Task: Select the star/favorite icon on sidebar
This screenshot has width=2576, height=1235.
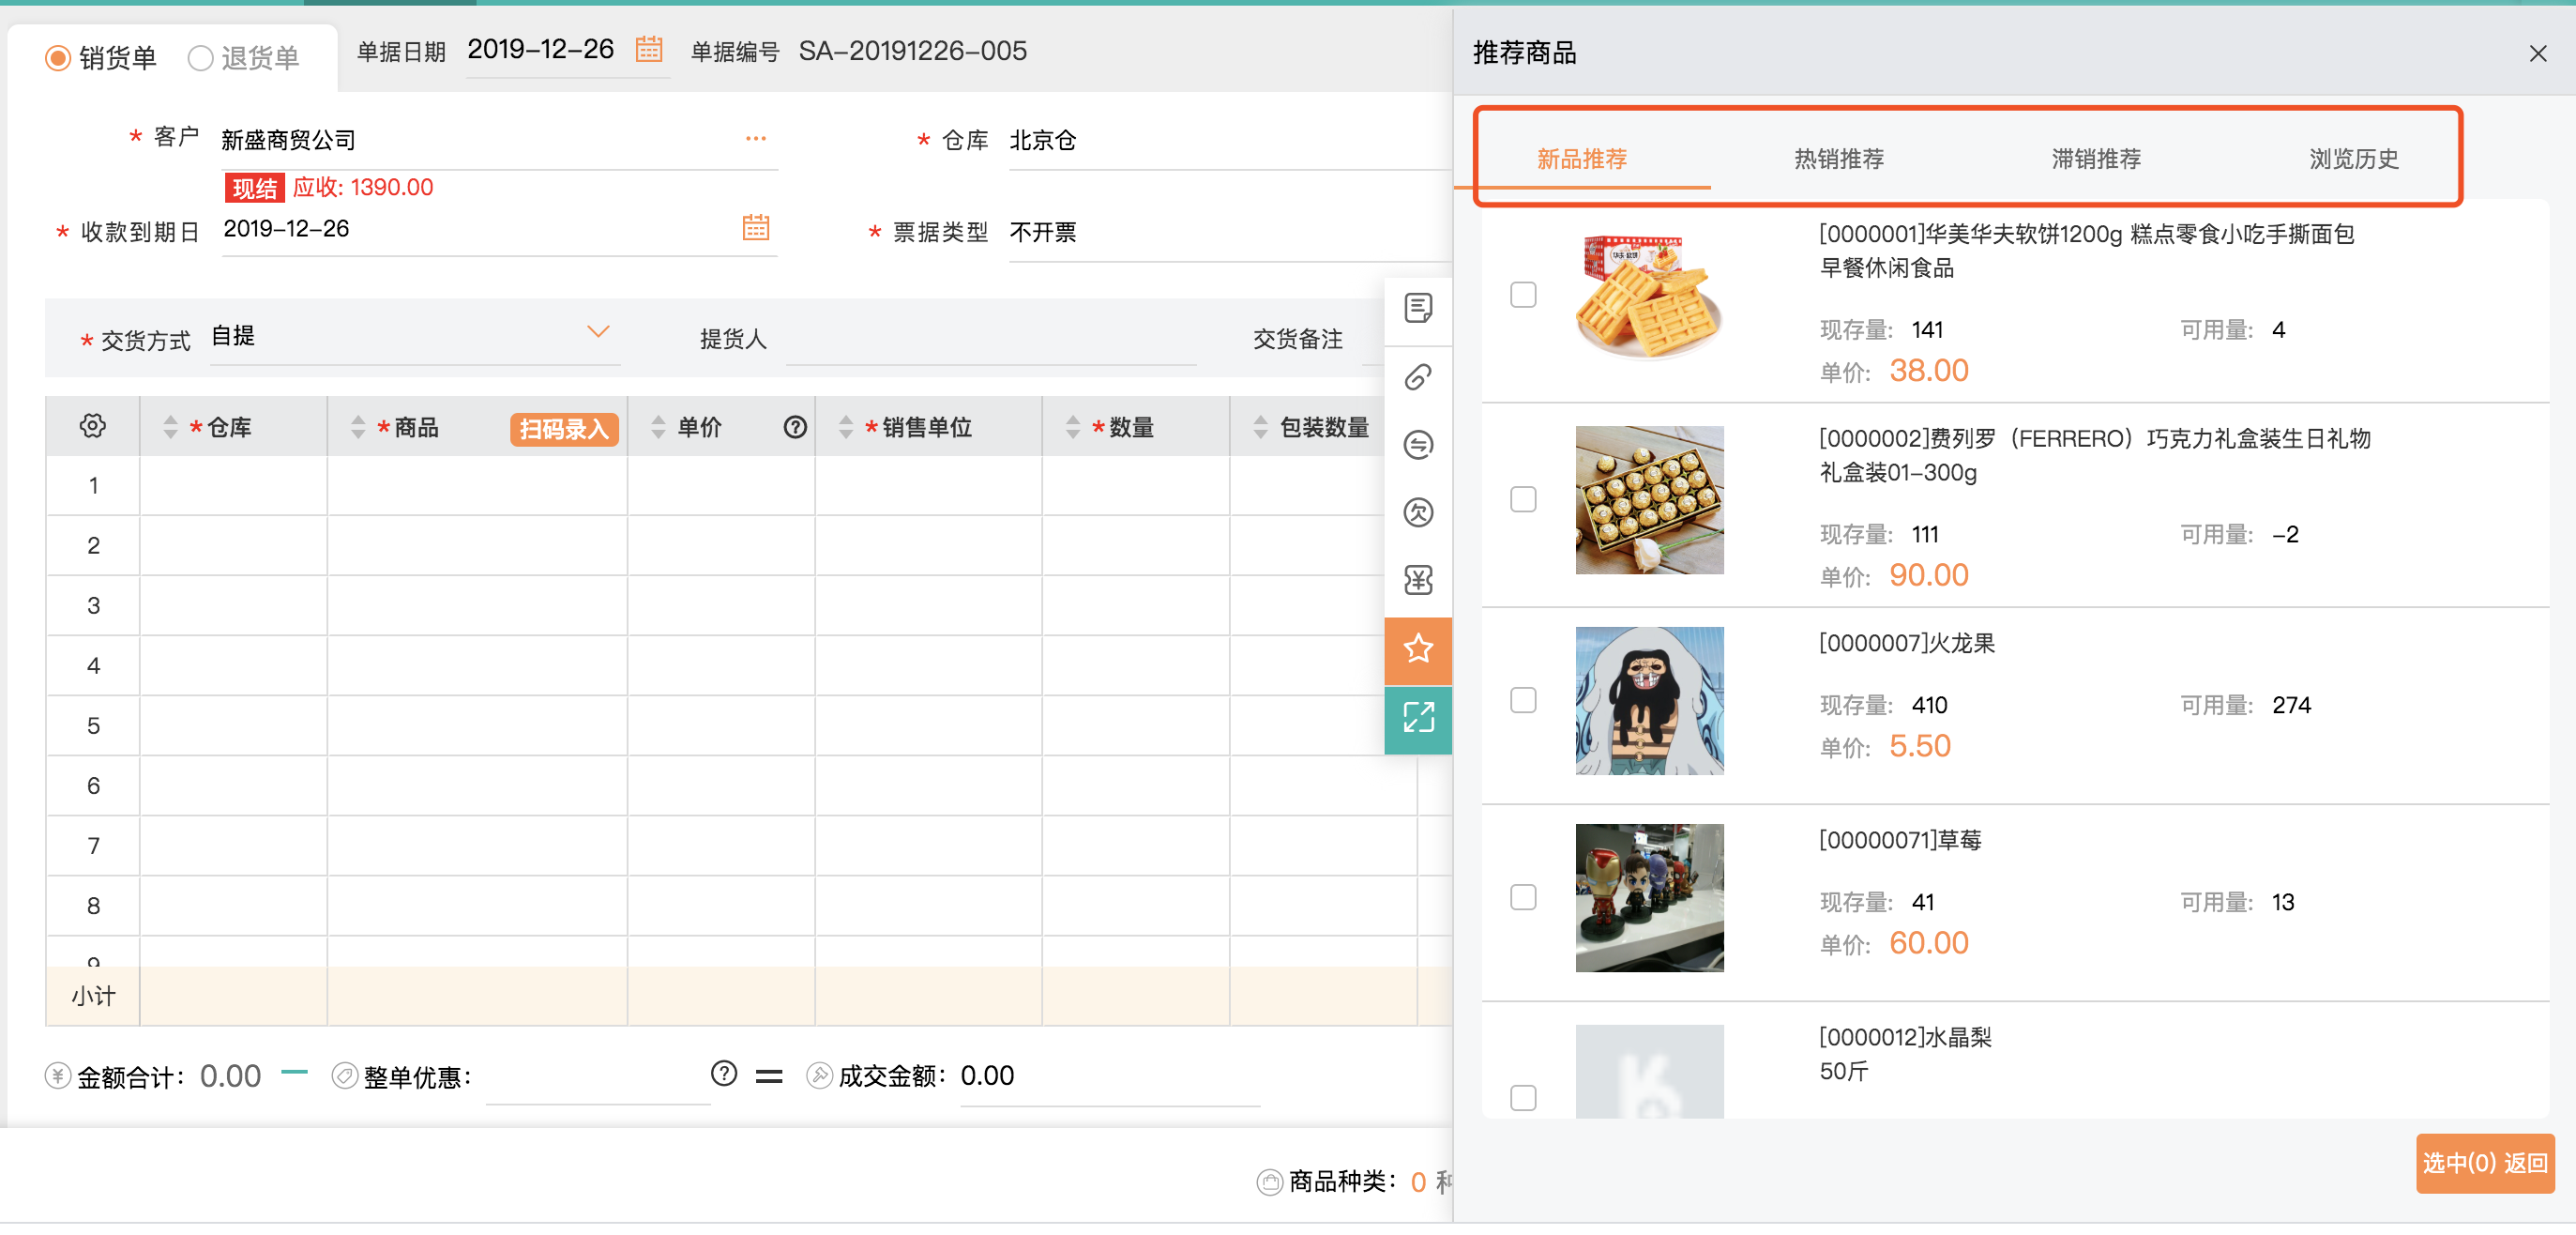Action: pyautogui.click(x=1417, y=649)
